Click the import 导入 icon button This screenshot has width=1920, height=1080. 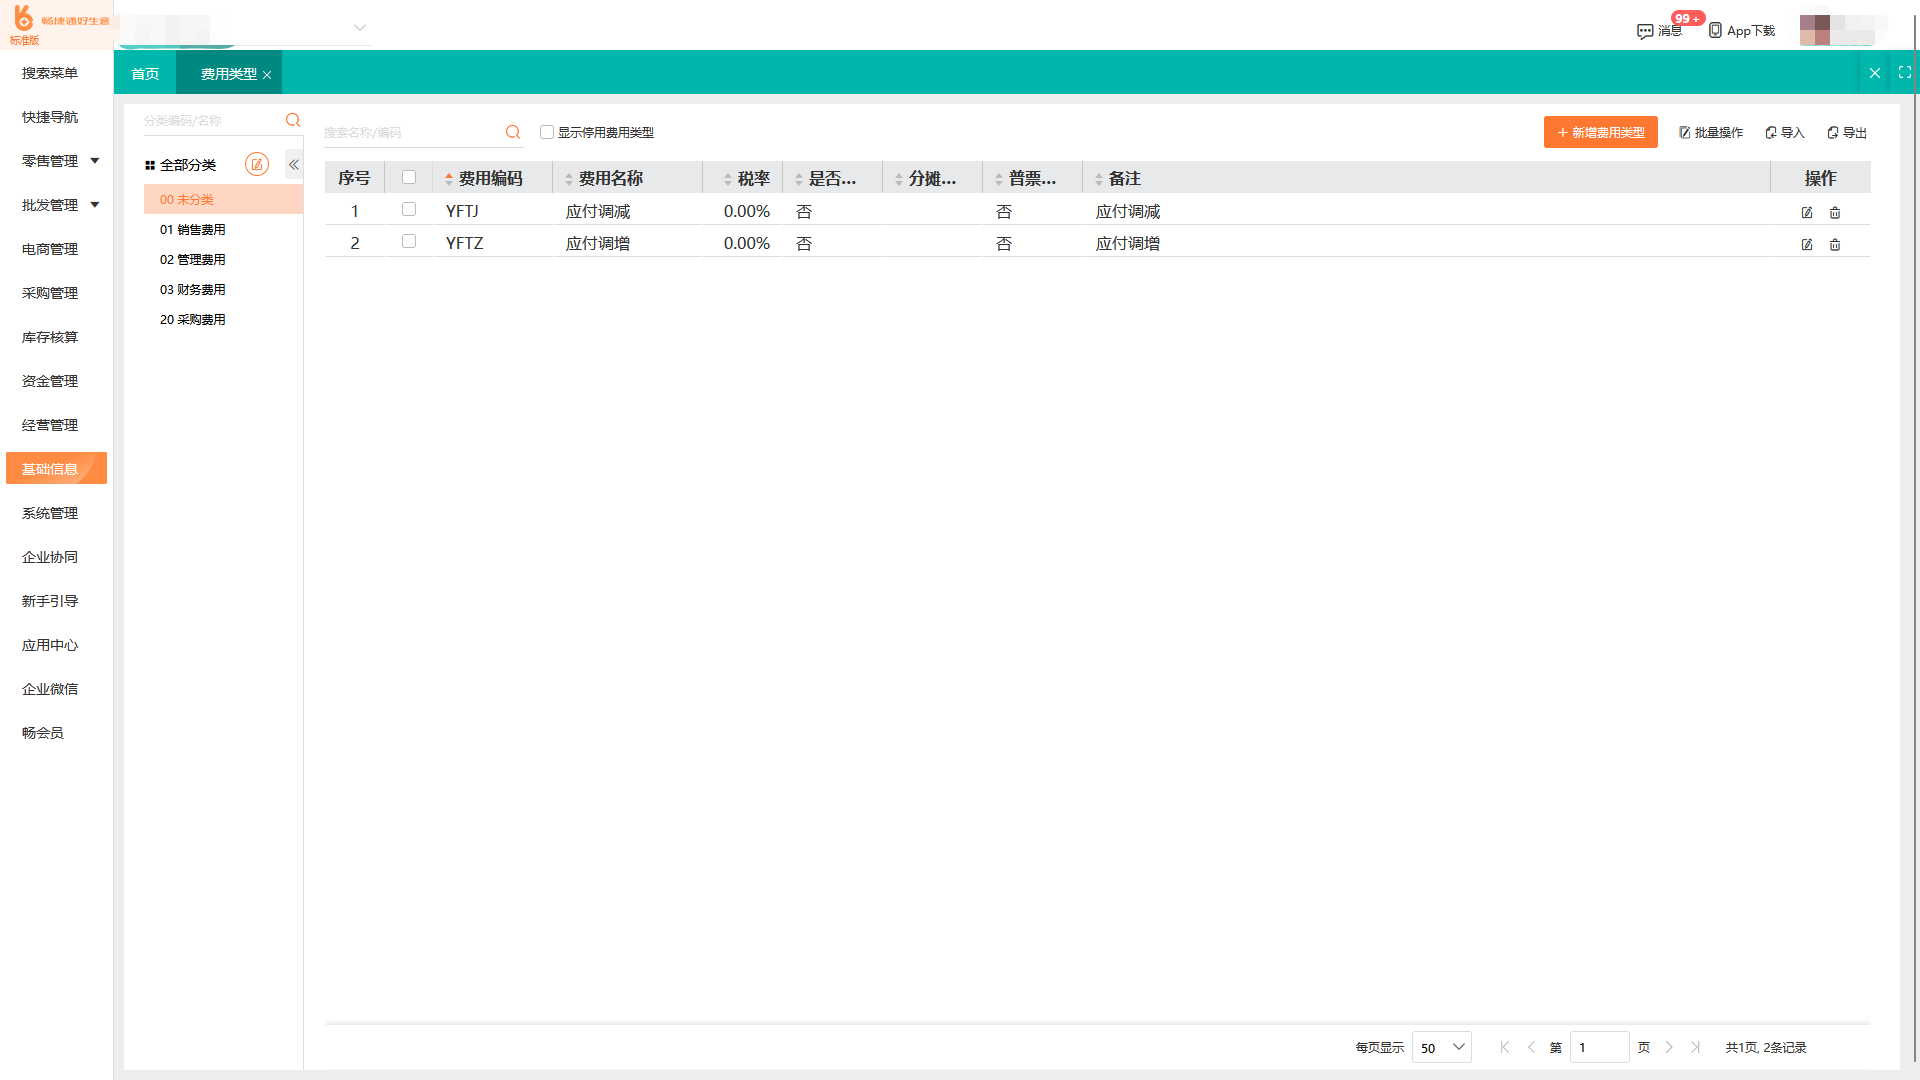tap(1787, 132)
